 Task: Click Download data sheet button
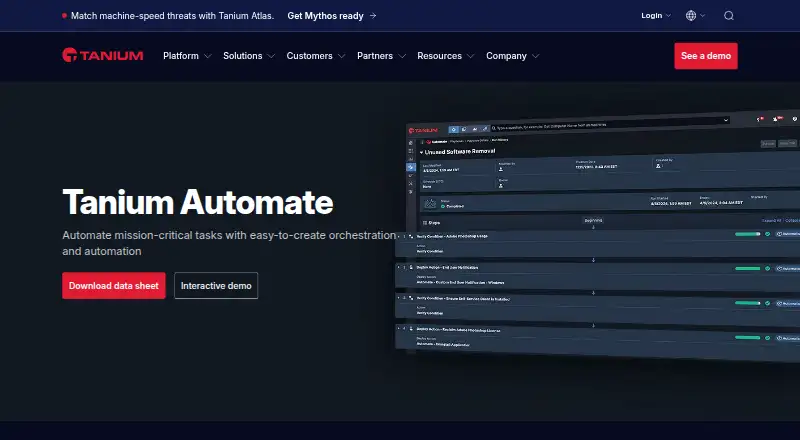click(114, 285)
